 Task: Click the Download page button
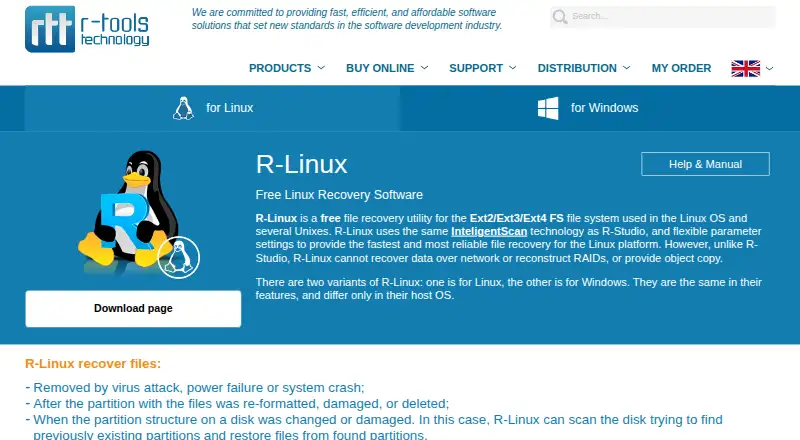tap(133, 309)
